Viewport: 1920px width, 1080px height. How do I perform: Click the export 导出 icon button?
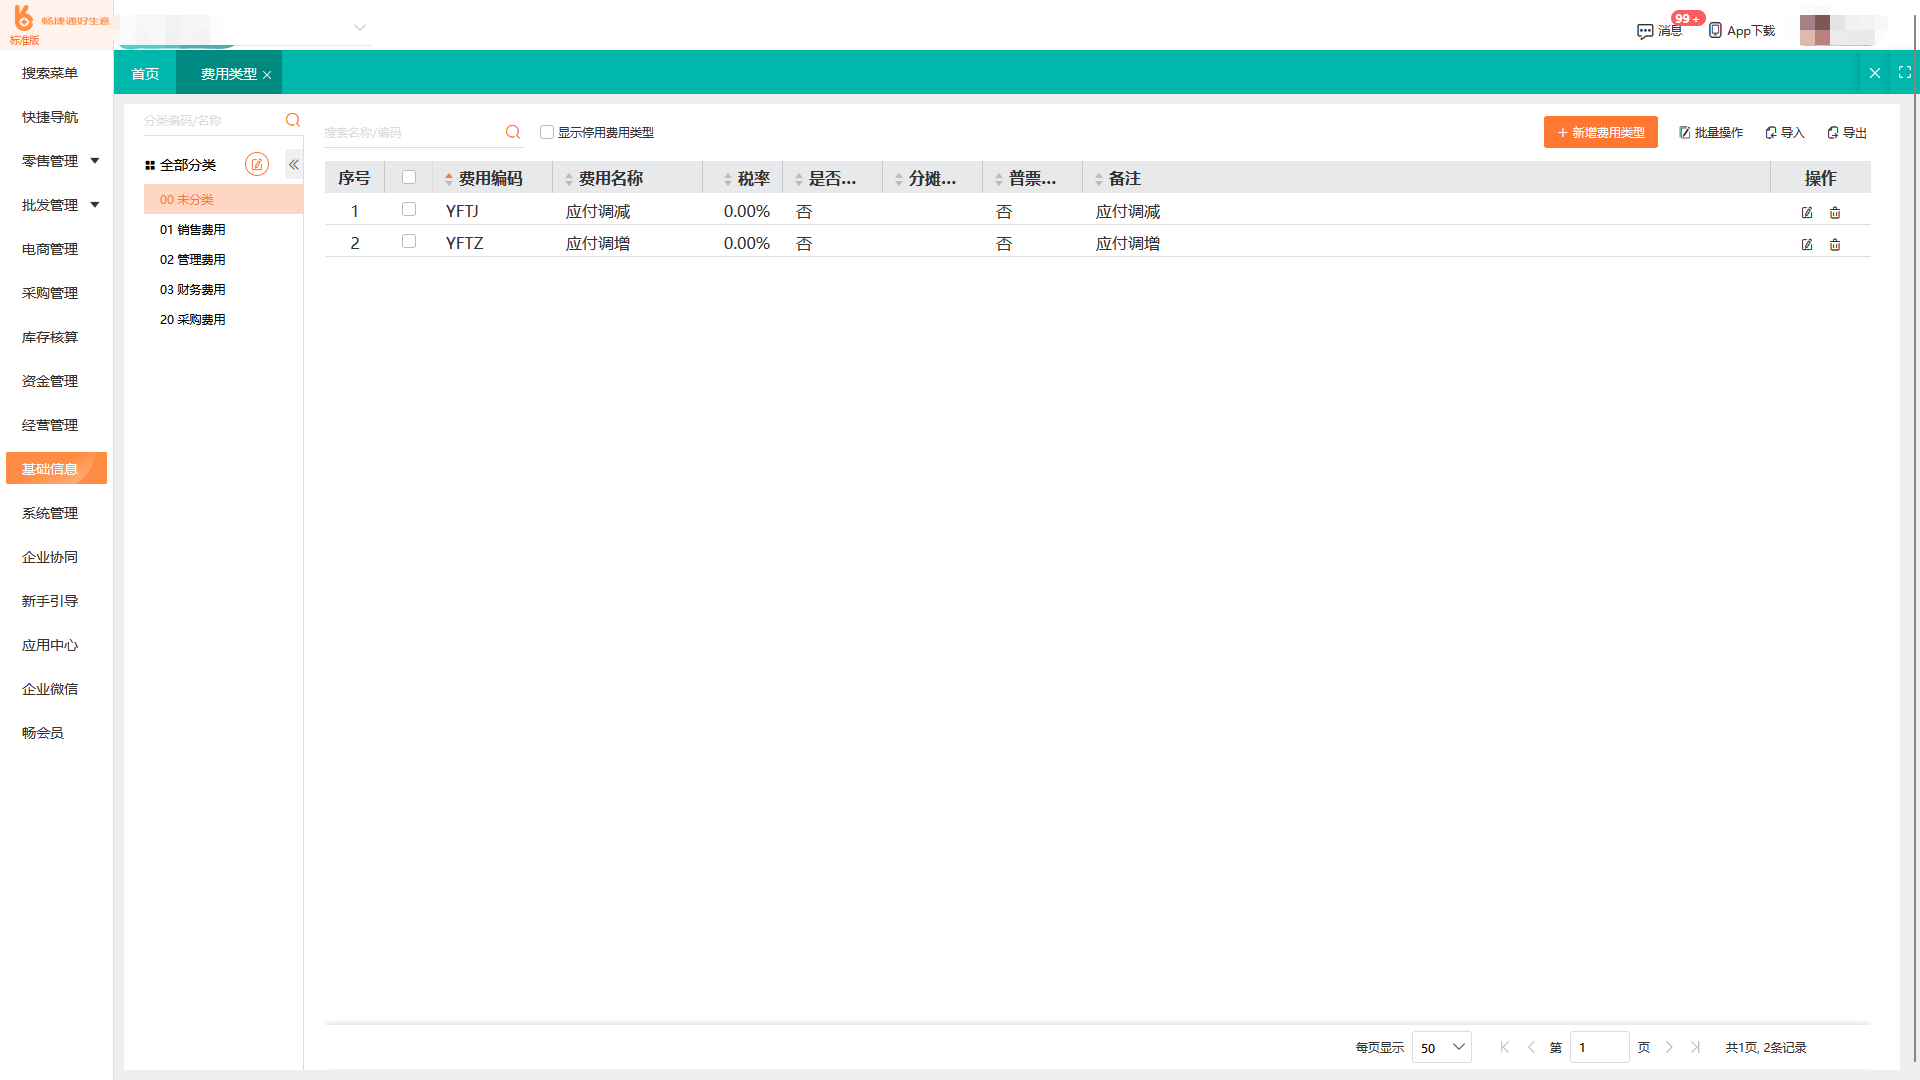[1846, 131]
